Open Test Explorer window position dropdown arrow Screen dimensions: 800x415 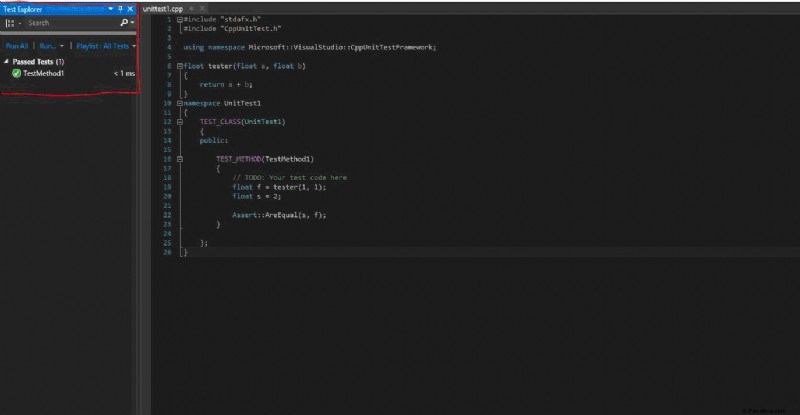[109, 8]
